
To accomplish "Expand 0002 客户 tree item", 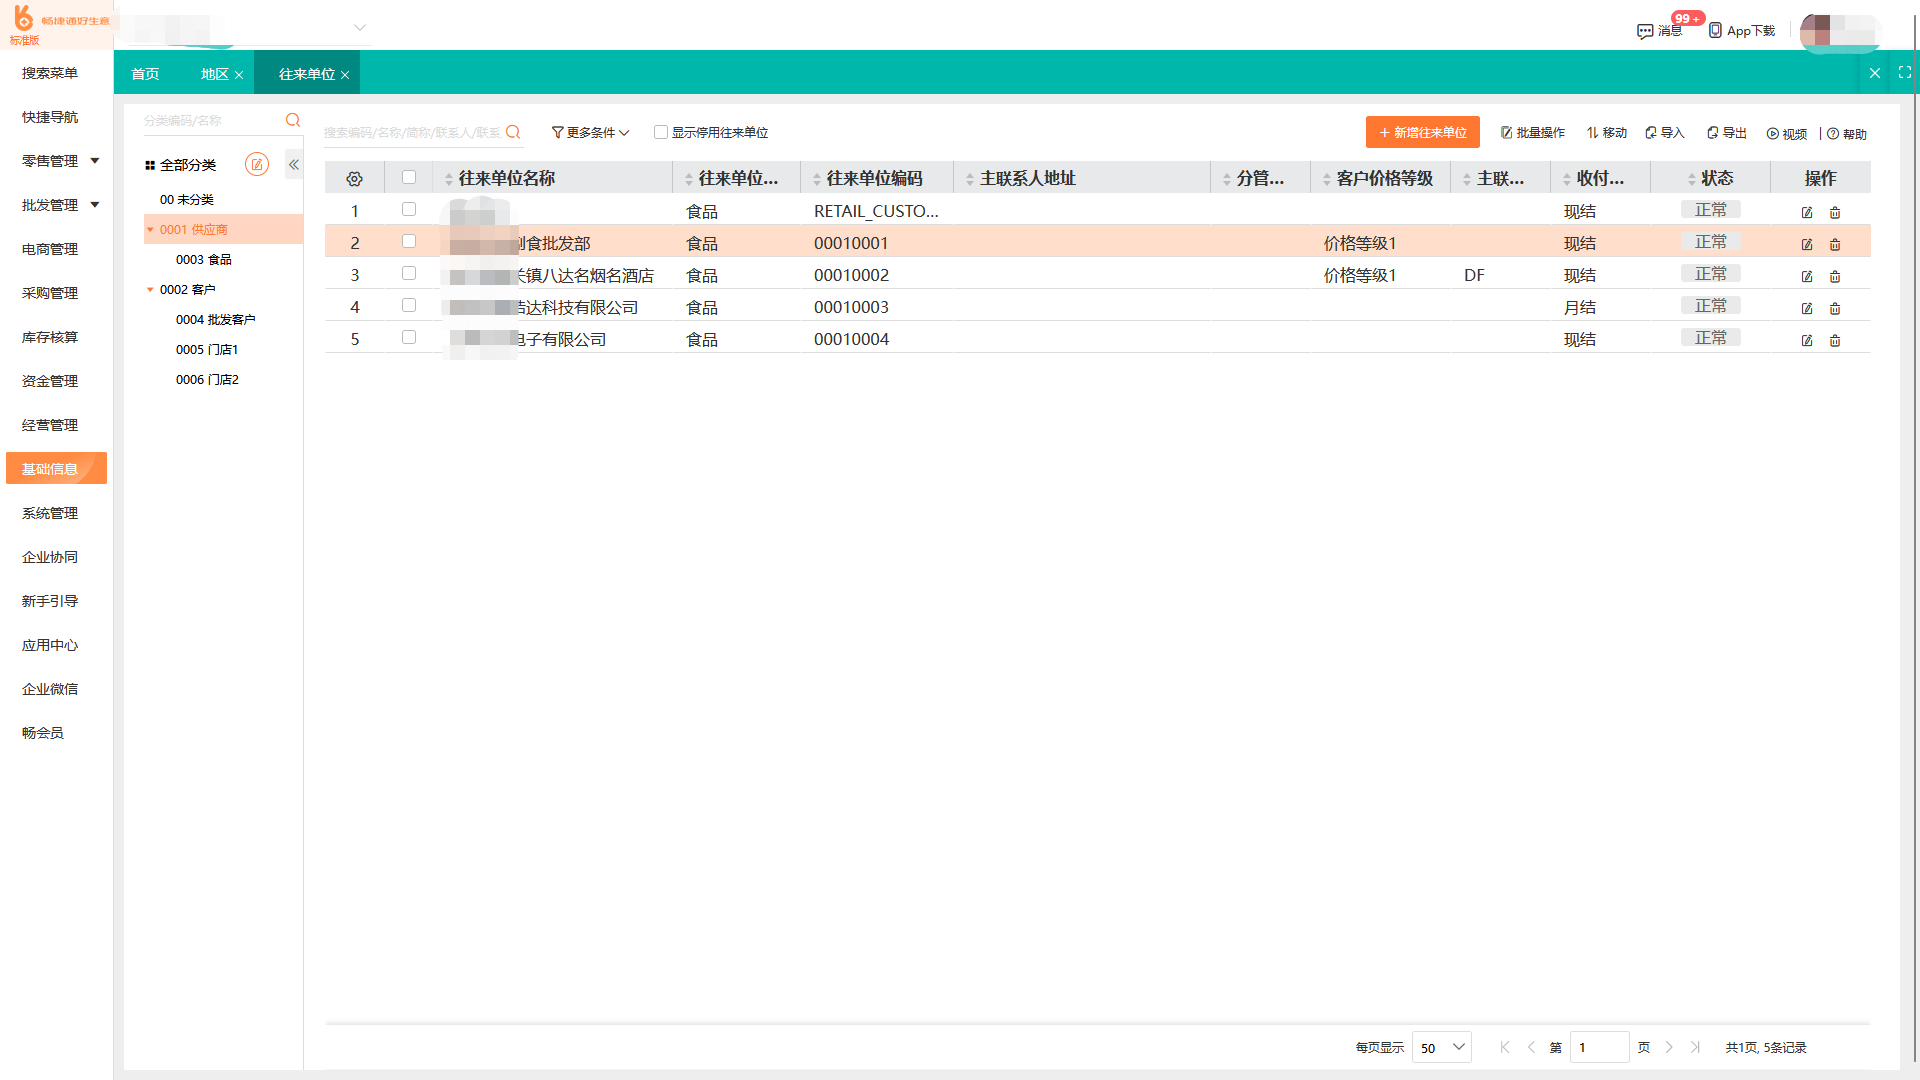I will (x=149, y=289).
